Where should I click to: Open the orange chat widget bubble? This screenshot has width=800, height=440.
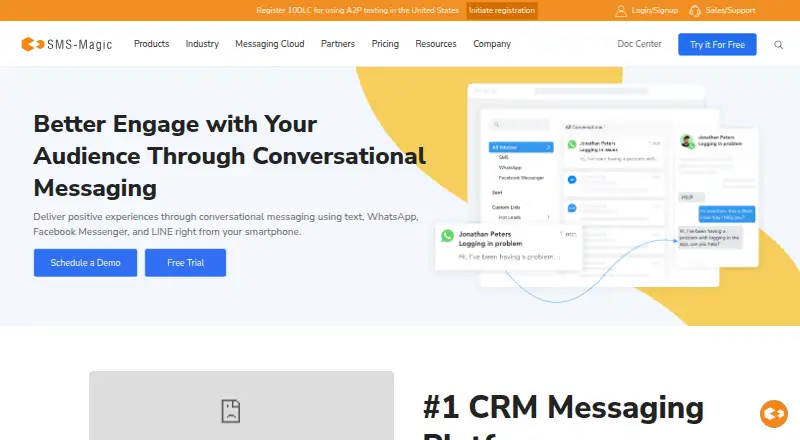coord(773,413)
